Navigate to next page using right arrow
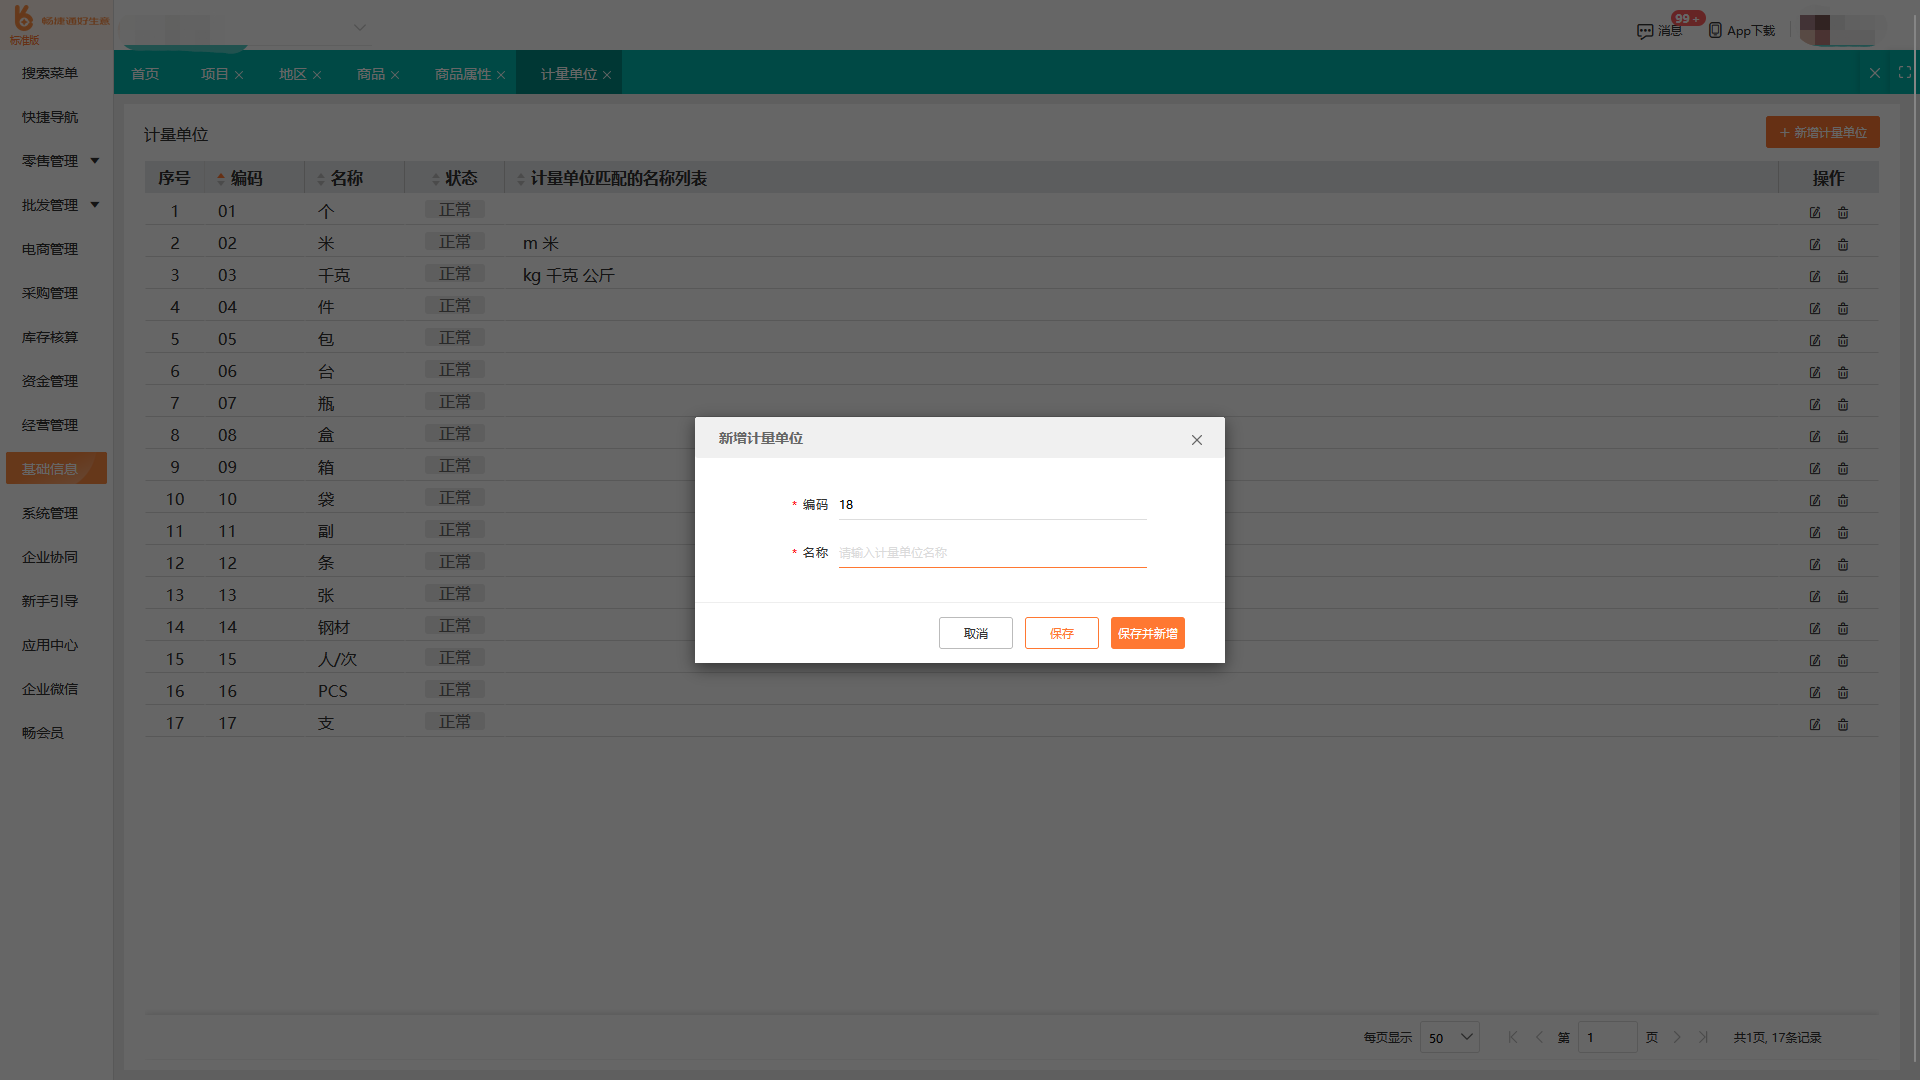 [1677, 1038]
